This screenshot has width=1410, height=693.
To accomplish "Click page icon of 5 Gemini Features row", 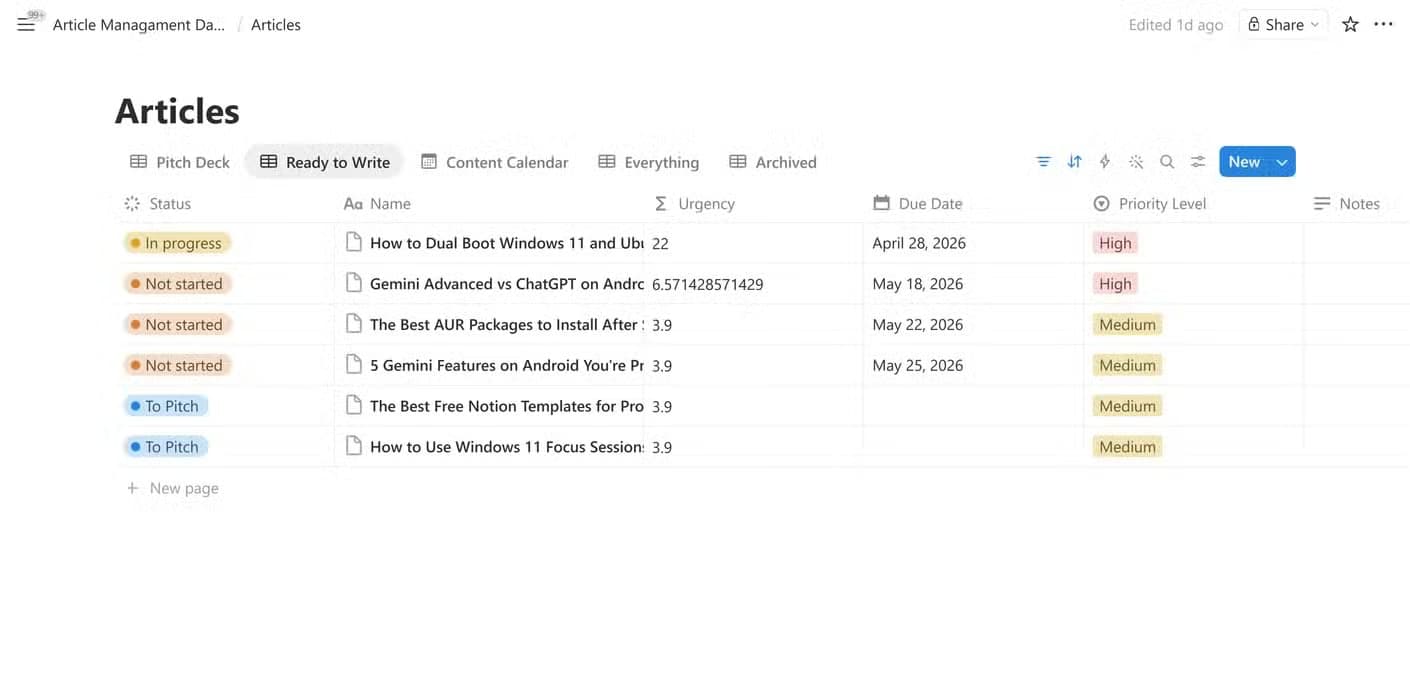I will 353,365.
